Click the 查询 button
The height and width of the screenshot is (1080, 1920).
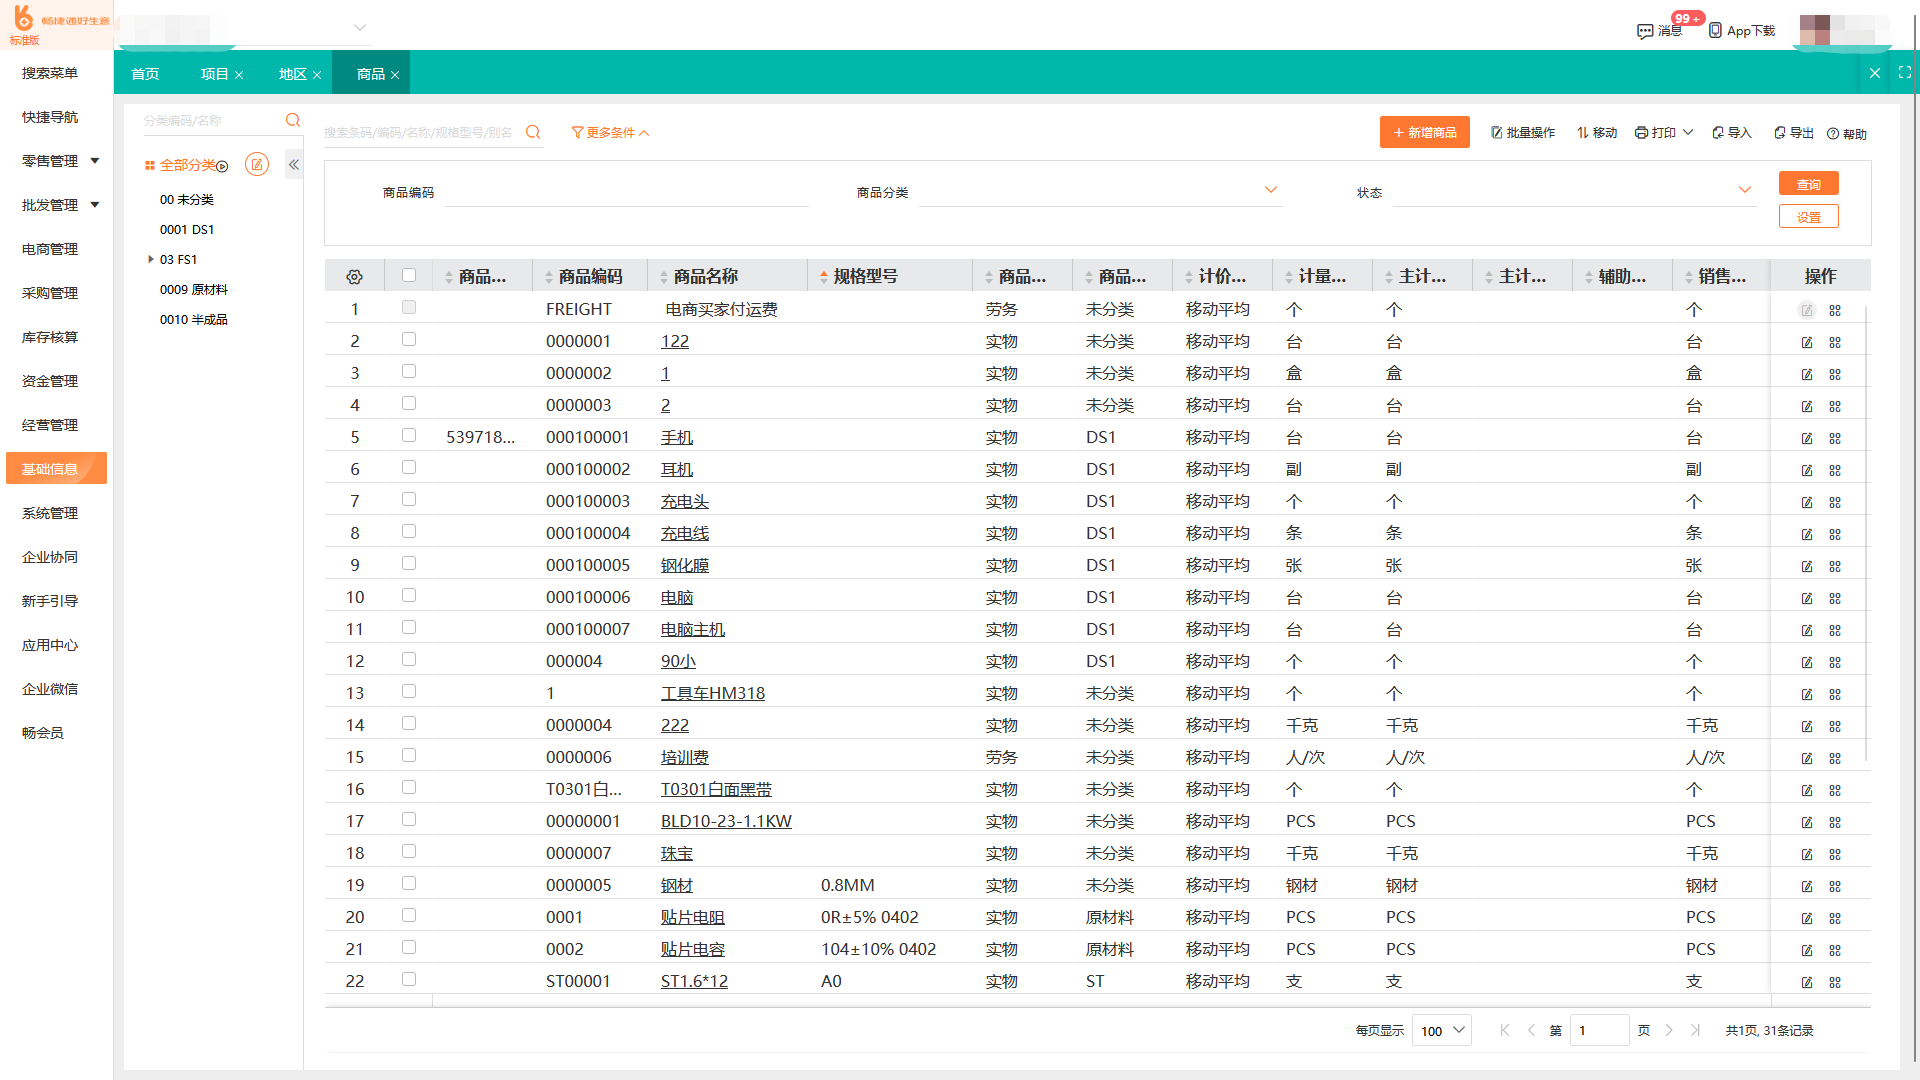[x=1808, y=183]
